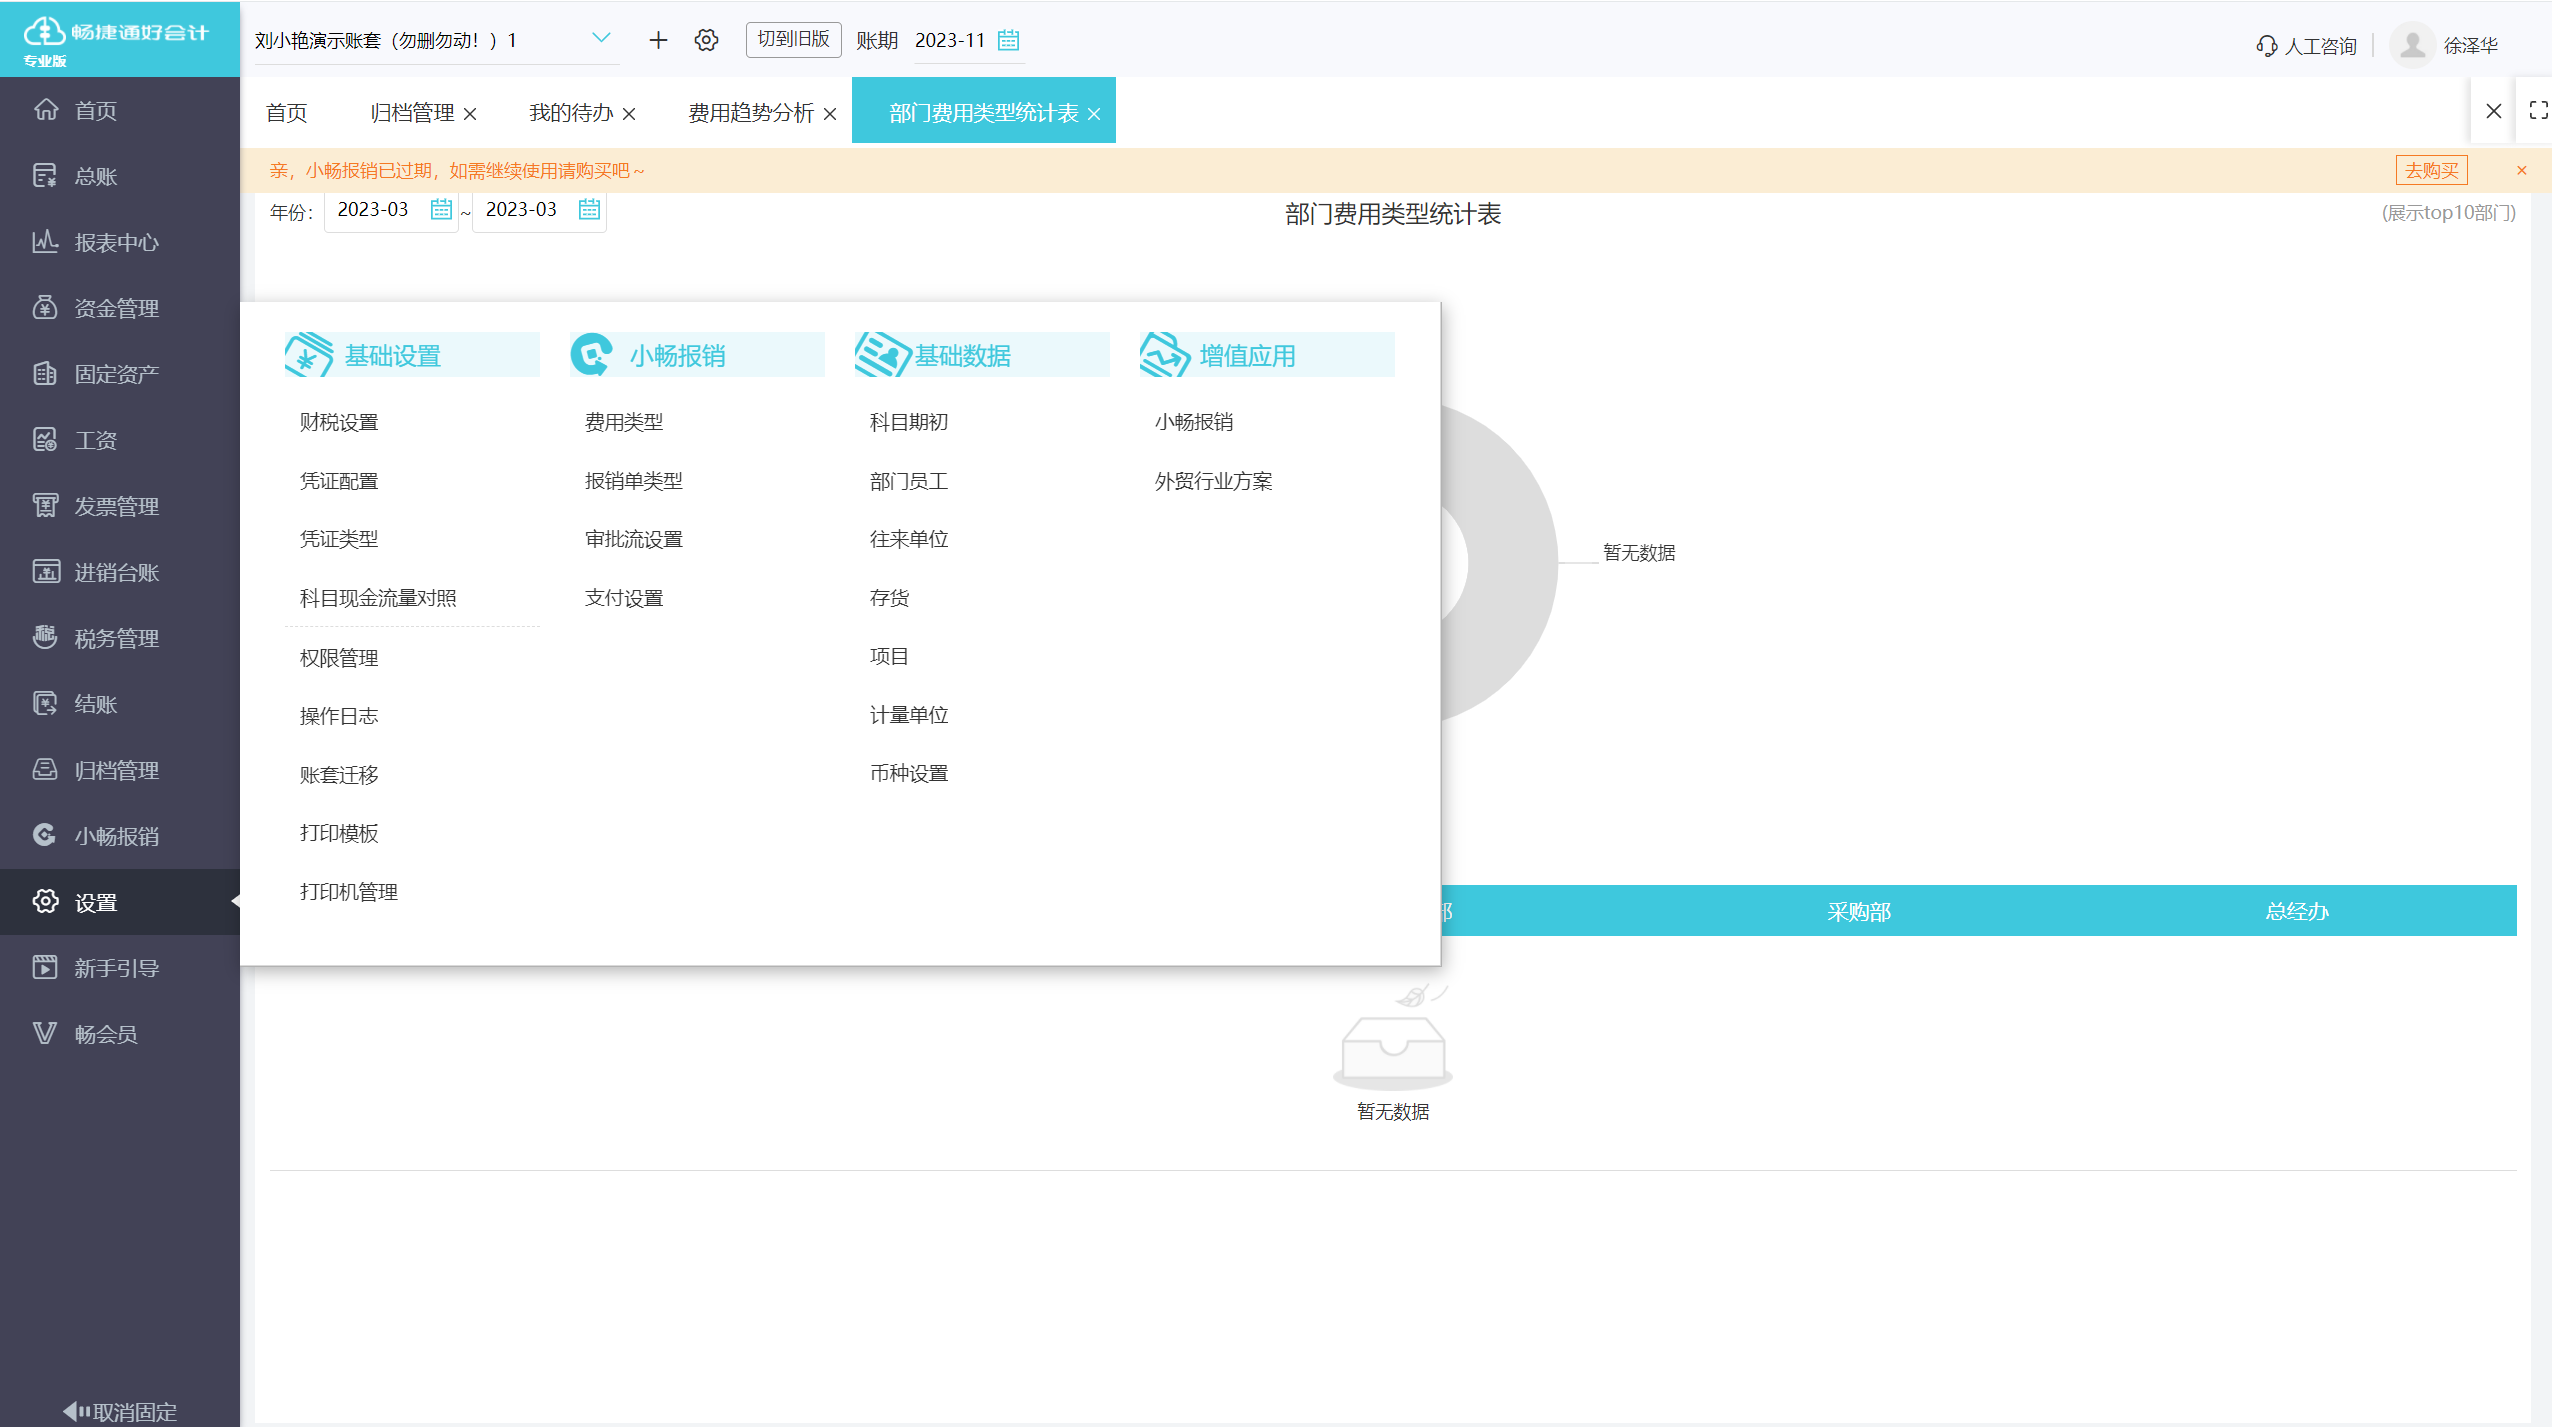The width and height of the screenshot is (2552, 1427).
Task: Click the 账套切换 dropdown arrow
Action: (601, 39)
